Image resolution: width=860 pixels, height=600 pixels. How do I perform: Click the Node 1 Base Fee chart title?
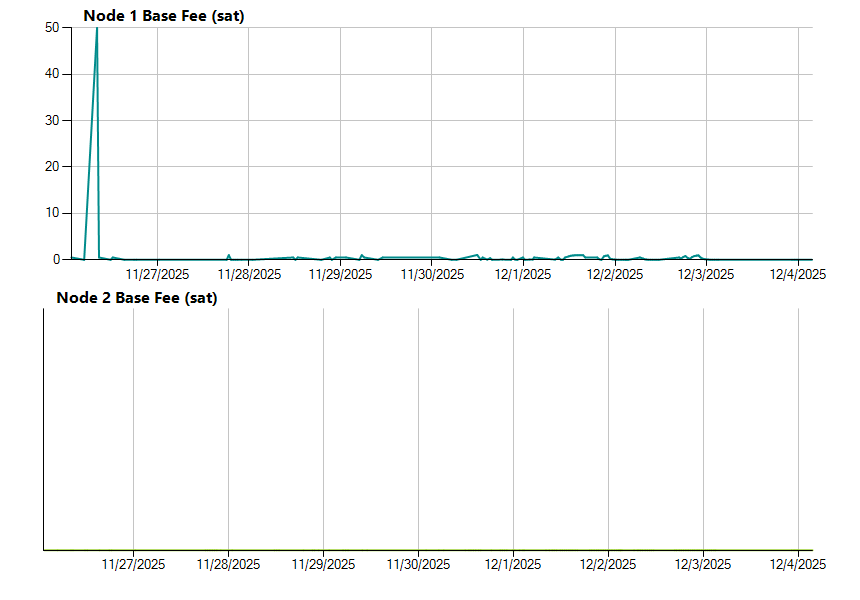point(163,16)
